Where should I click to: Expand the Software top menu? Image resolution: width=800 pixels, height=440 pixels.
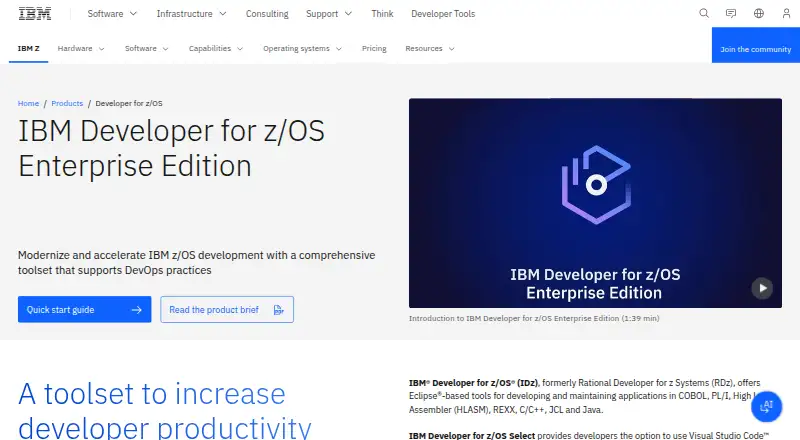(112, 14)
